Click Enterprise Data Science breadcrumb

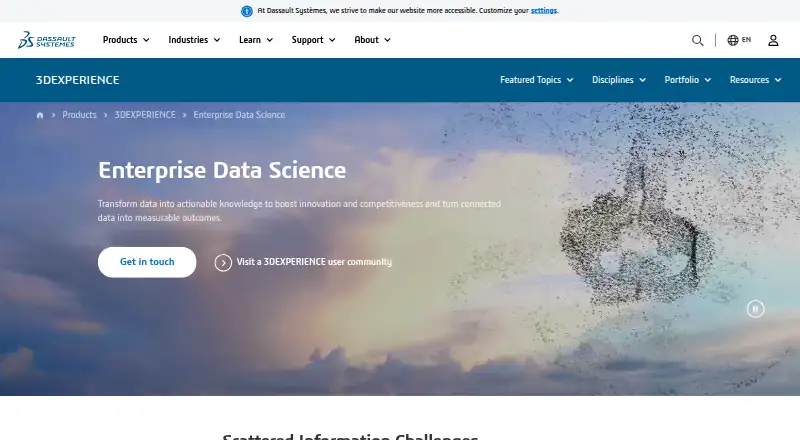coord(239,115)
